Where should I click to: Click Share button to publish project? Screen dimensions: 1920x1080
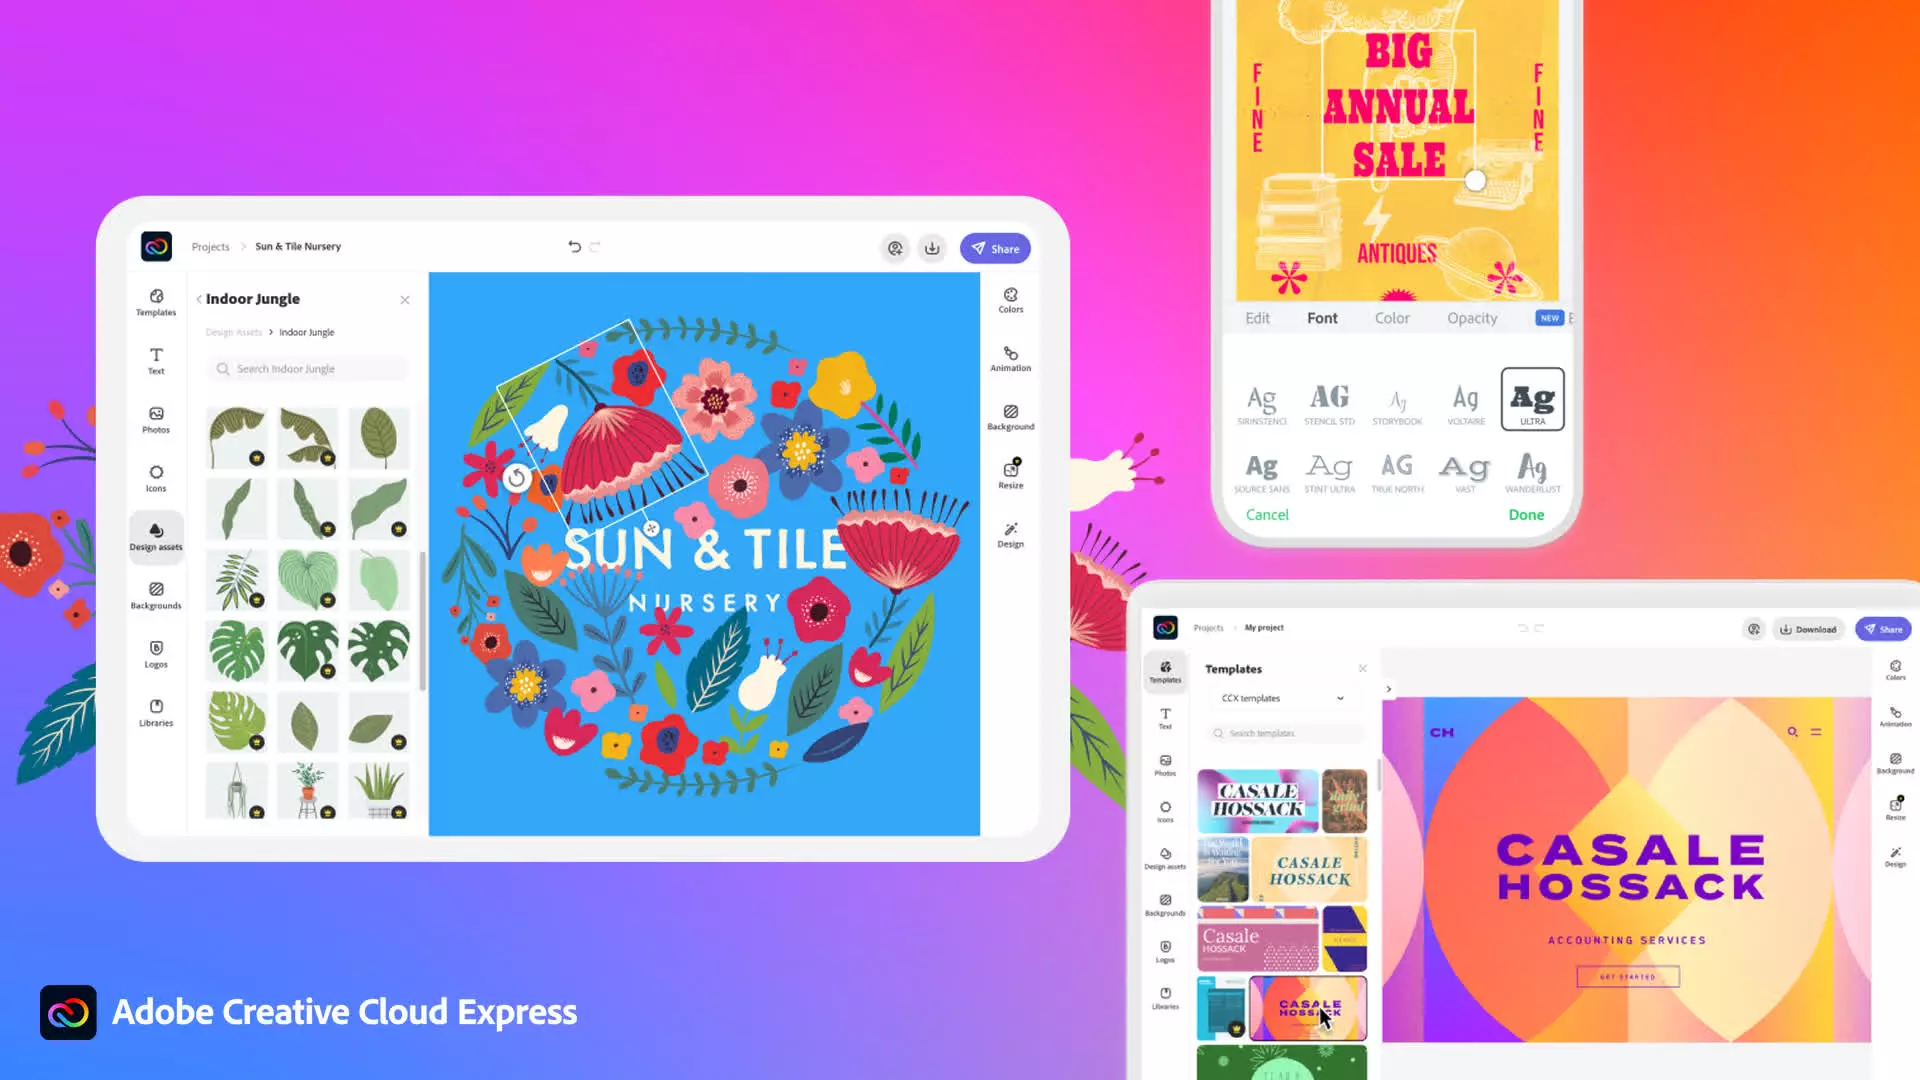pos(997,248)
